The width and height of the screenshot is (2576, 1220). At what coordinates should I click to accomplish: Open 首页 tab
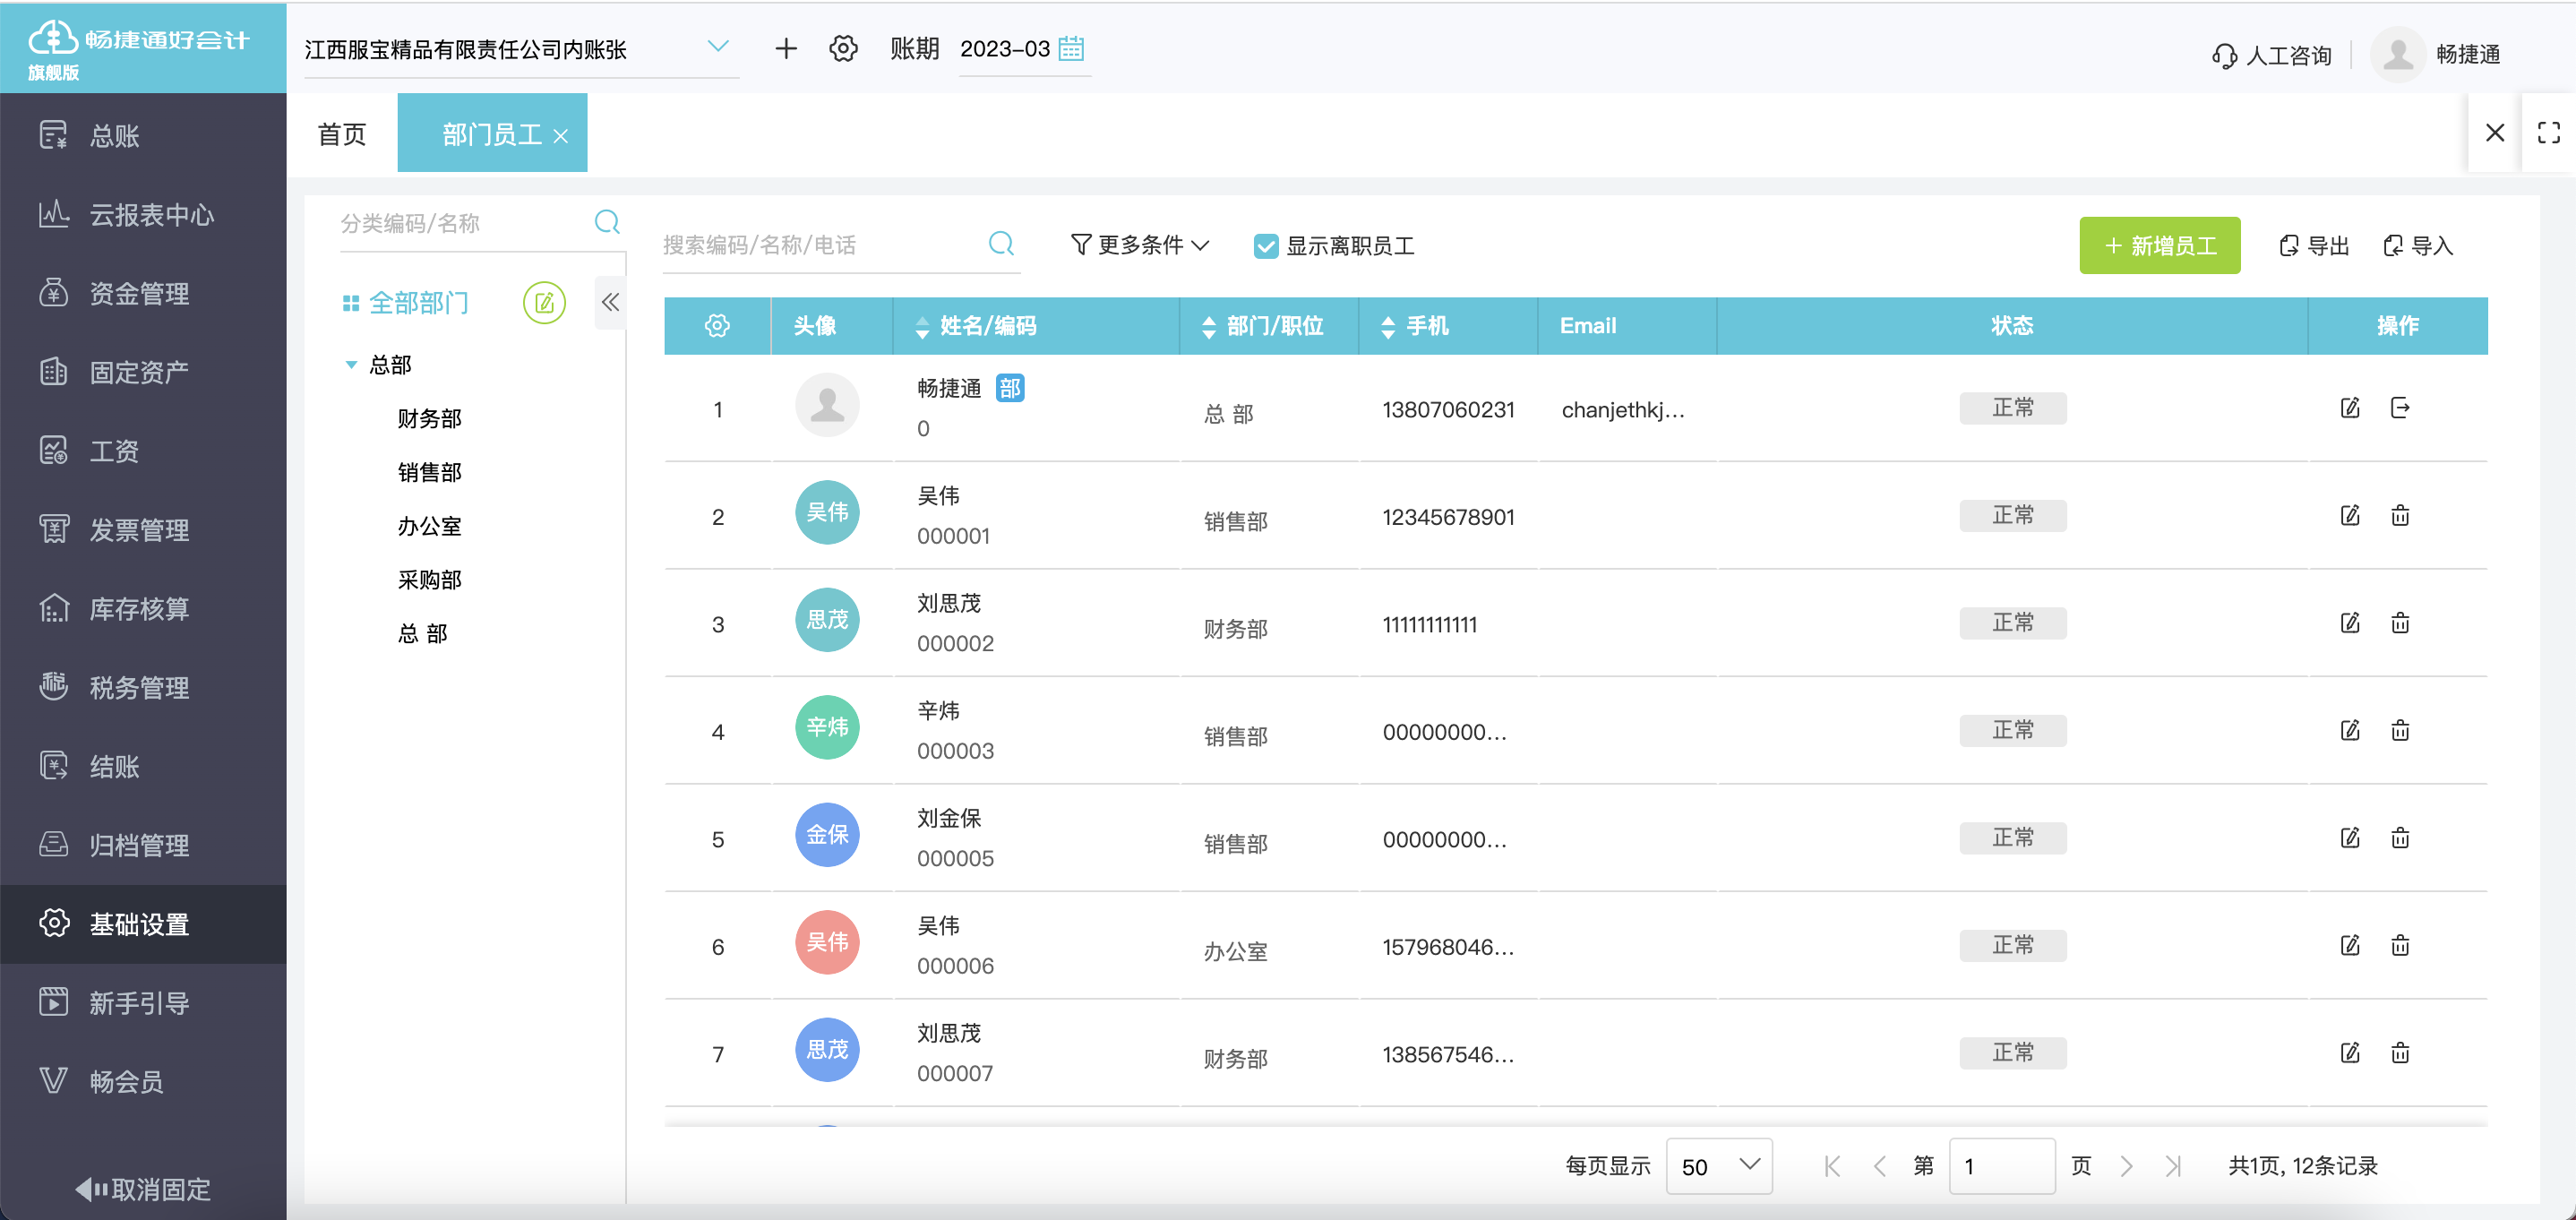pos(343,134)
